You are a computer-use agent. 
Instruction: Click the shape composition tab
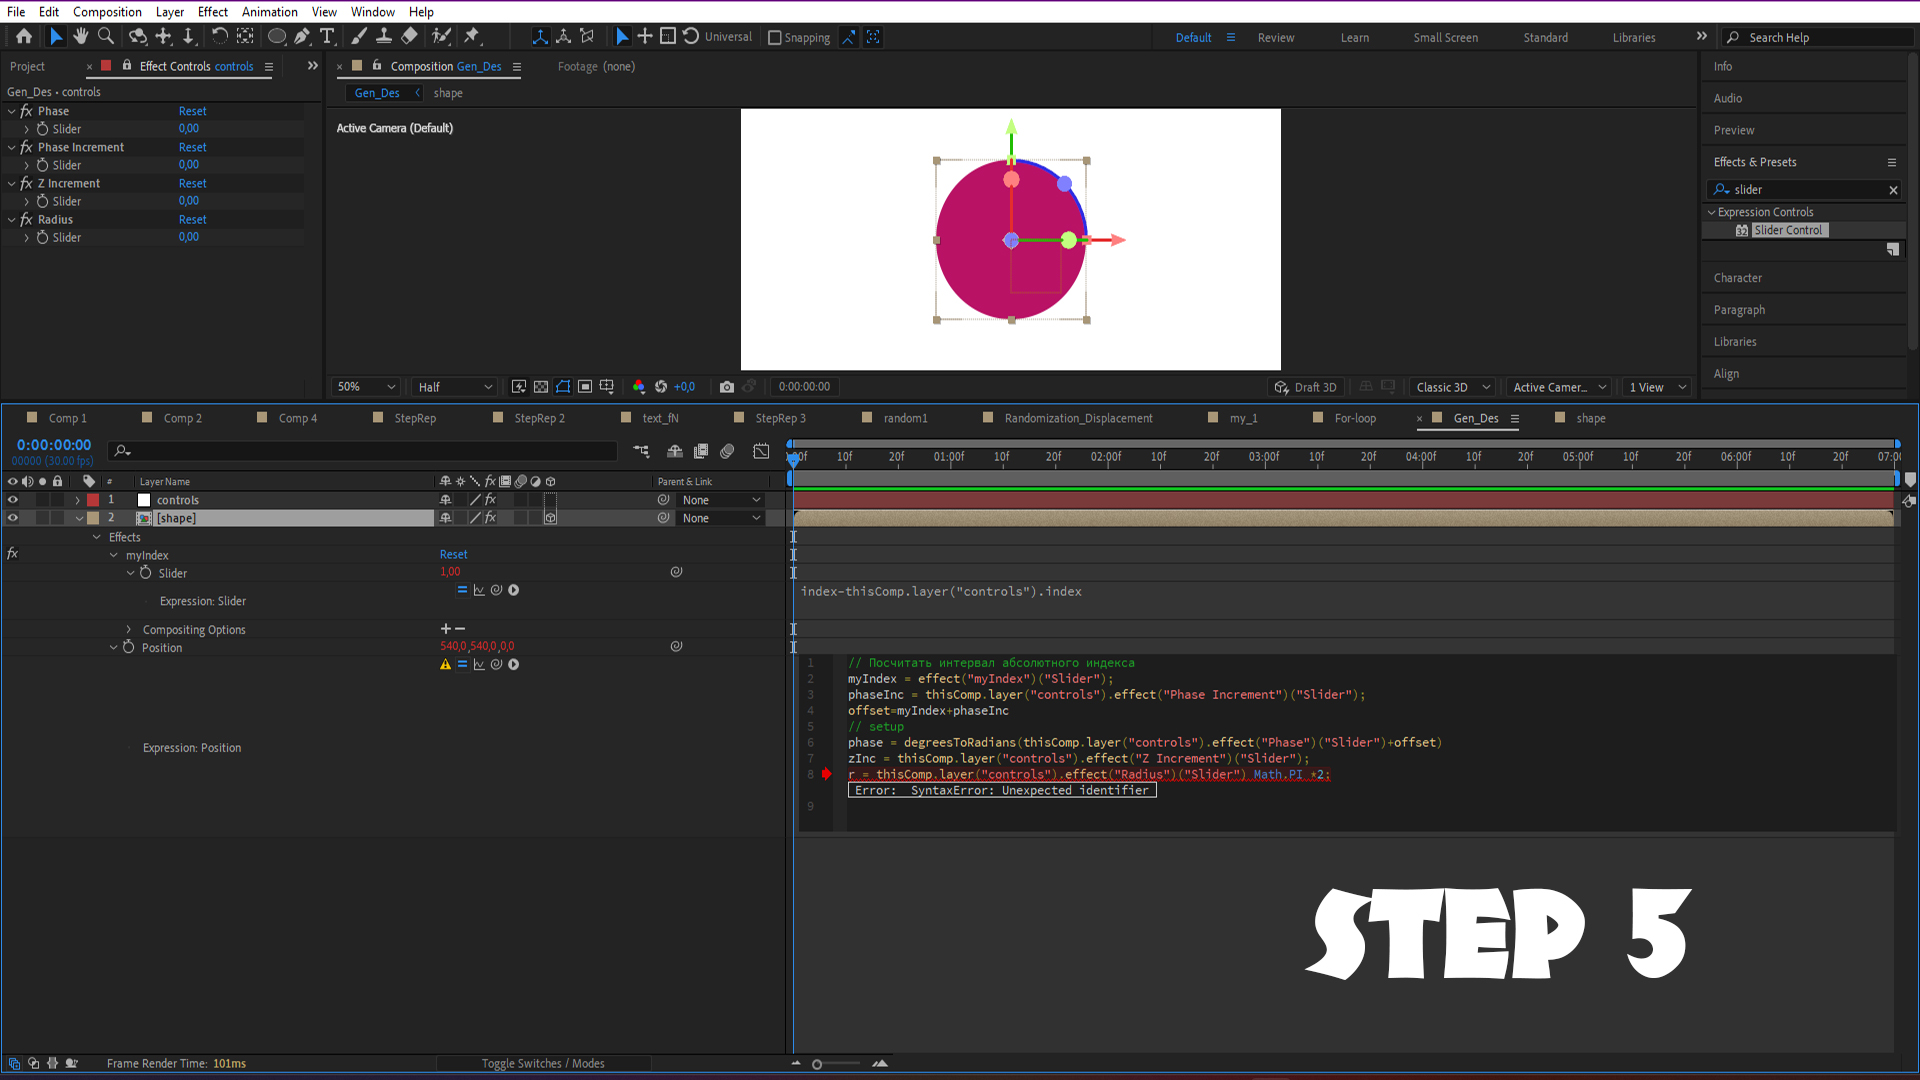pos(447,92)
